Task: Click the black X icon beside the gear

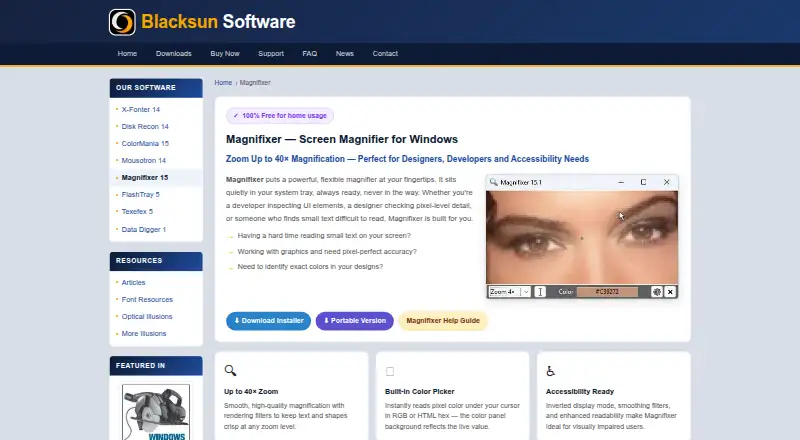Action: (x=670, y=292)
